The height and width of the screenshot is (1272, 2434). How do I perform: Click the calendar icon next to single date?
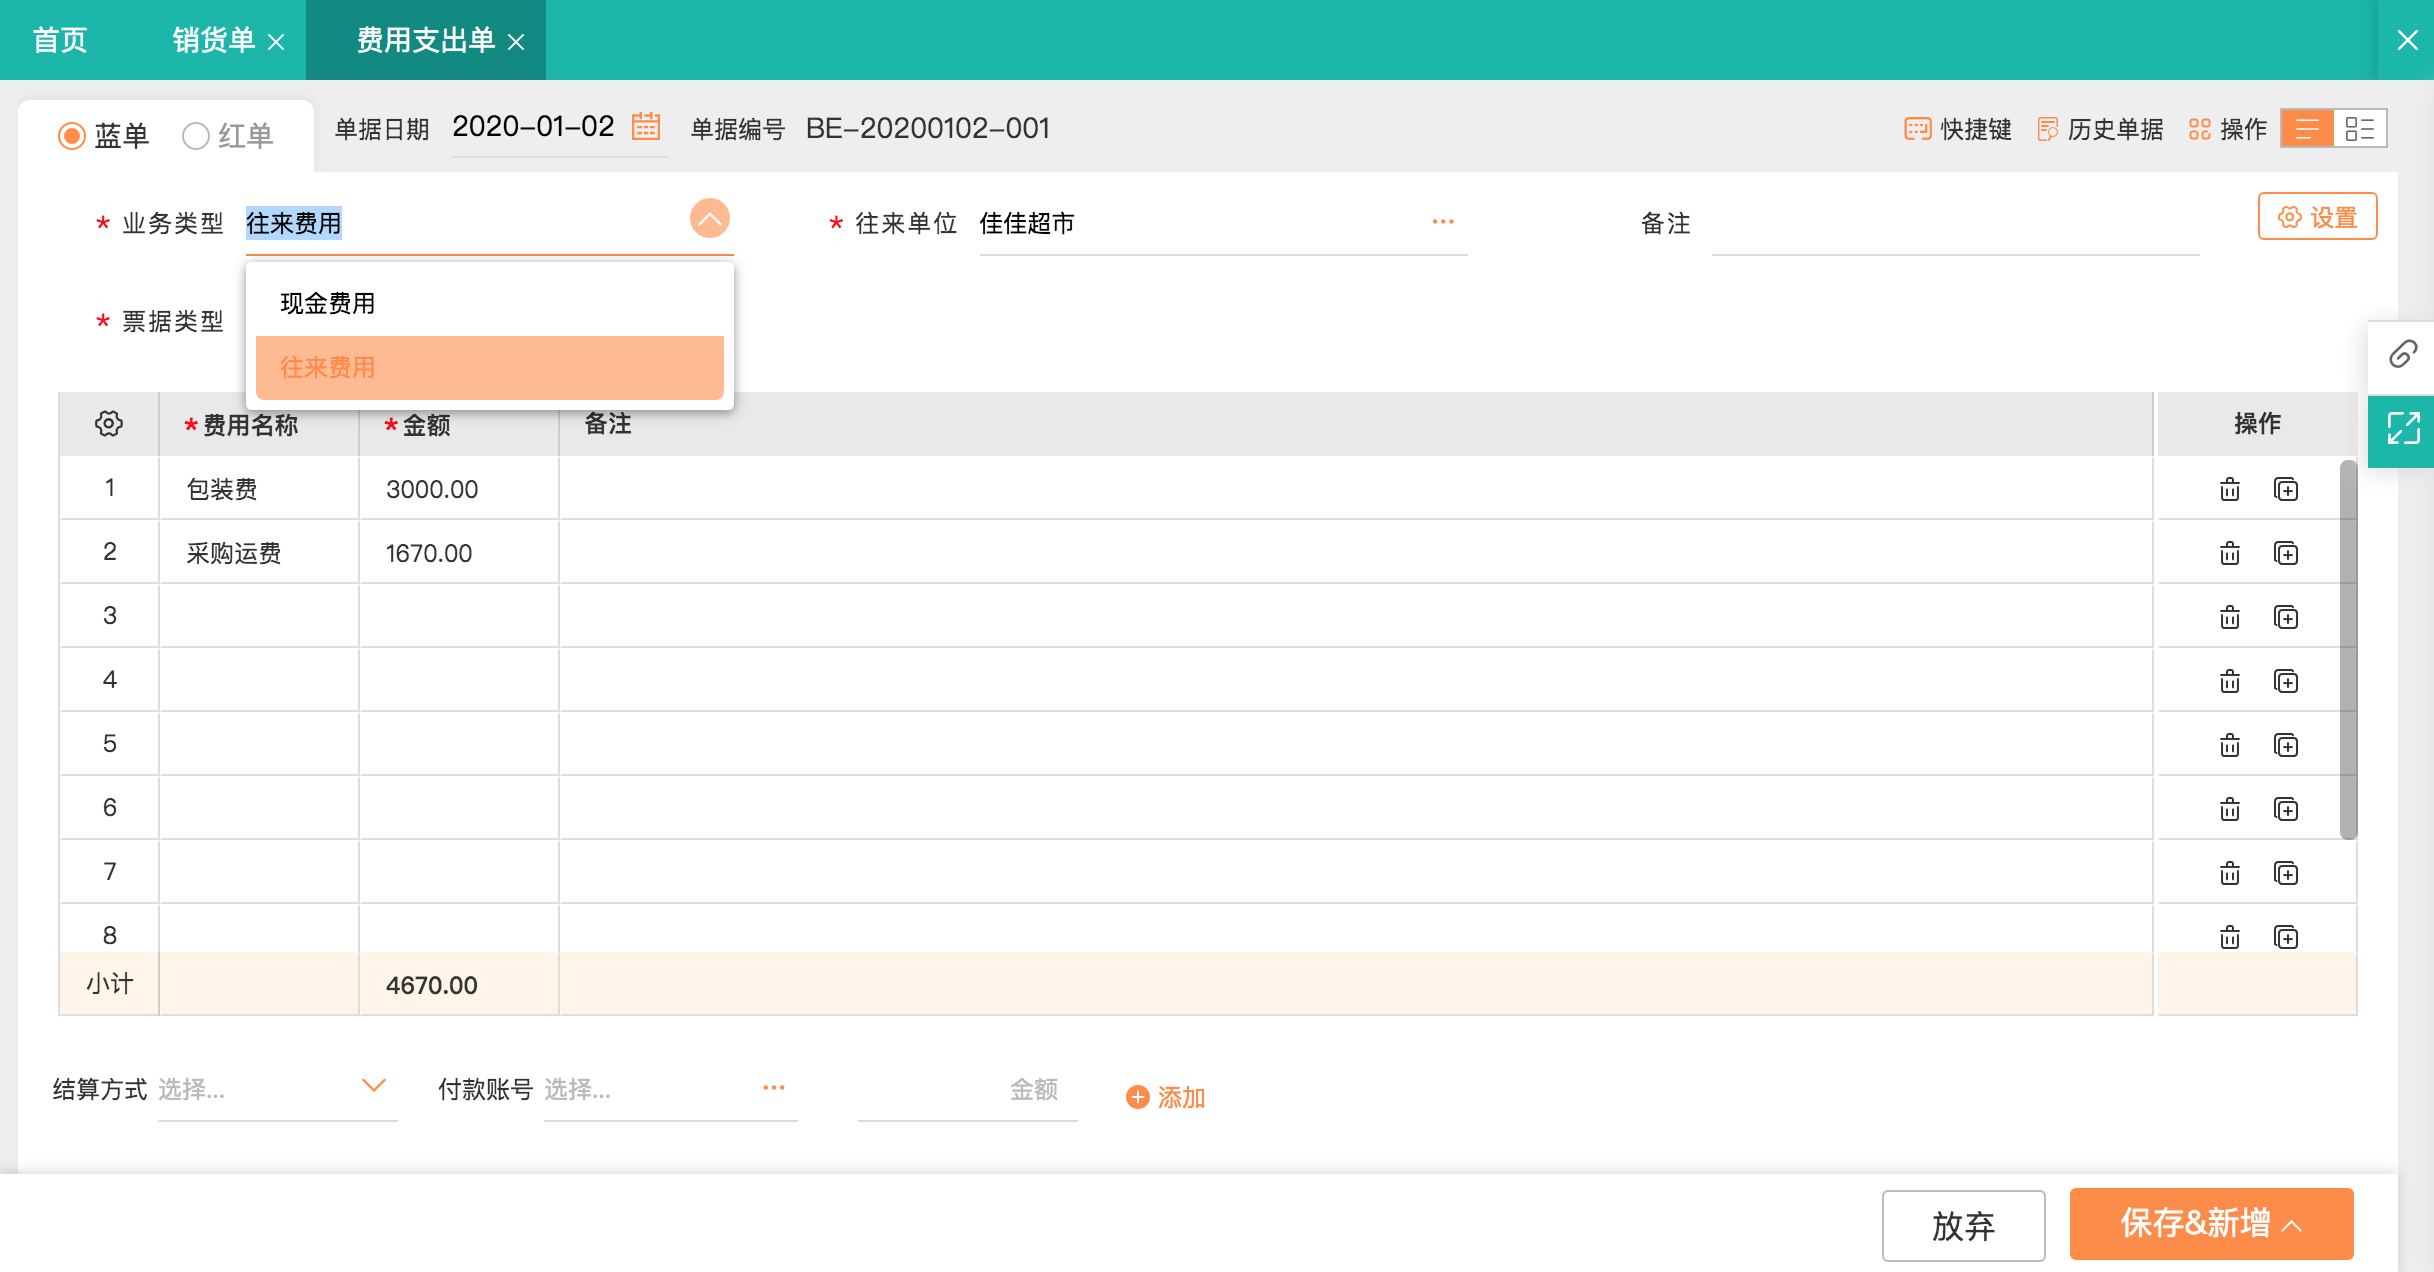click(649, 129)
